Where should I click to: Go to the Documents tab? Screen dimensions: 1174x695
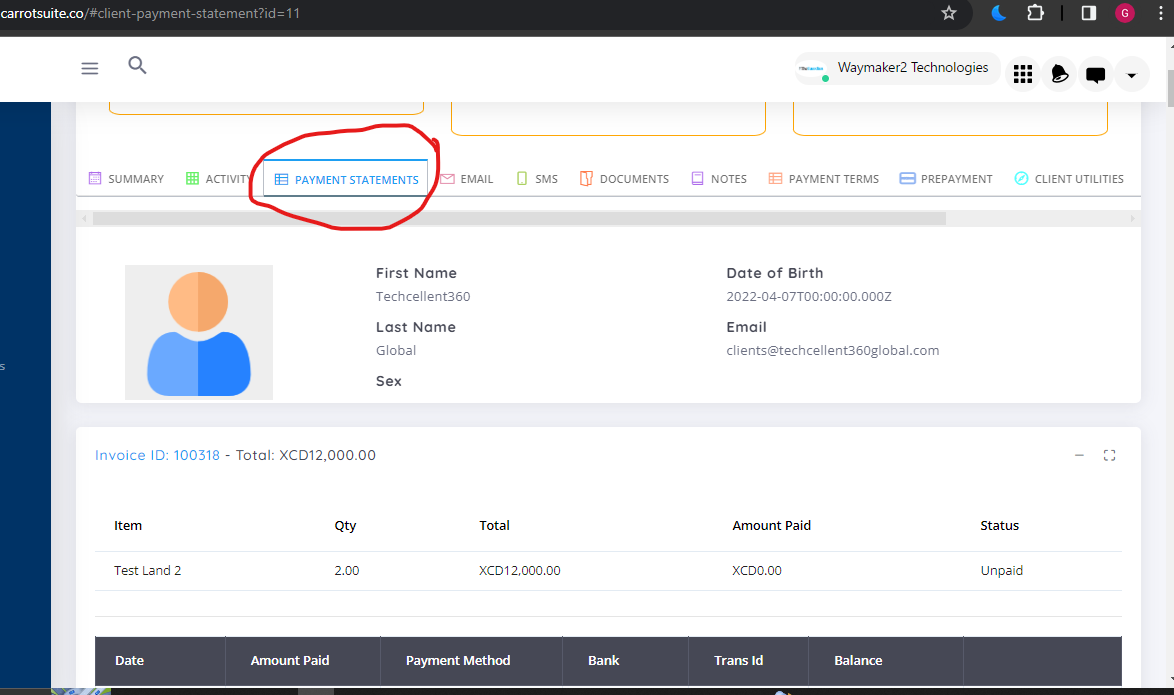point(624,179)
